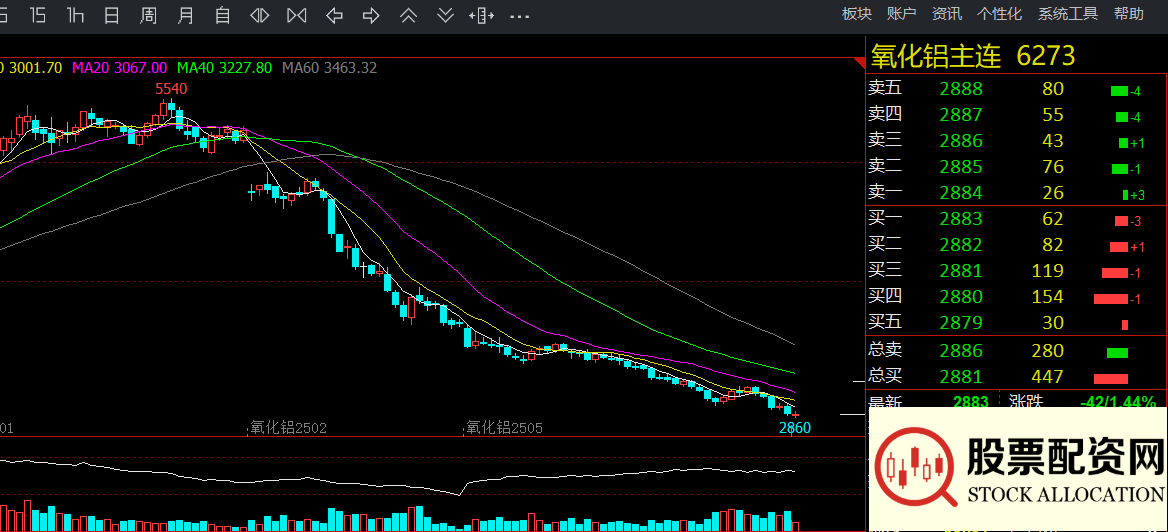
Task: Select the monthly (月) K-line period
Action: (x=185, y=15)
